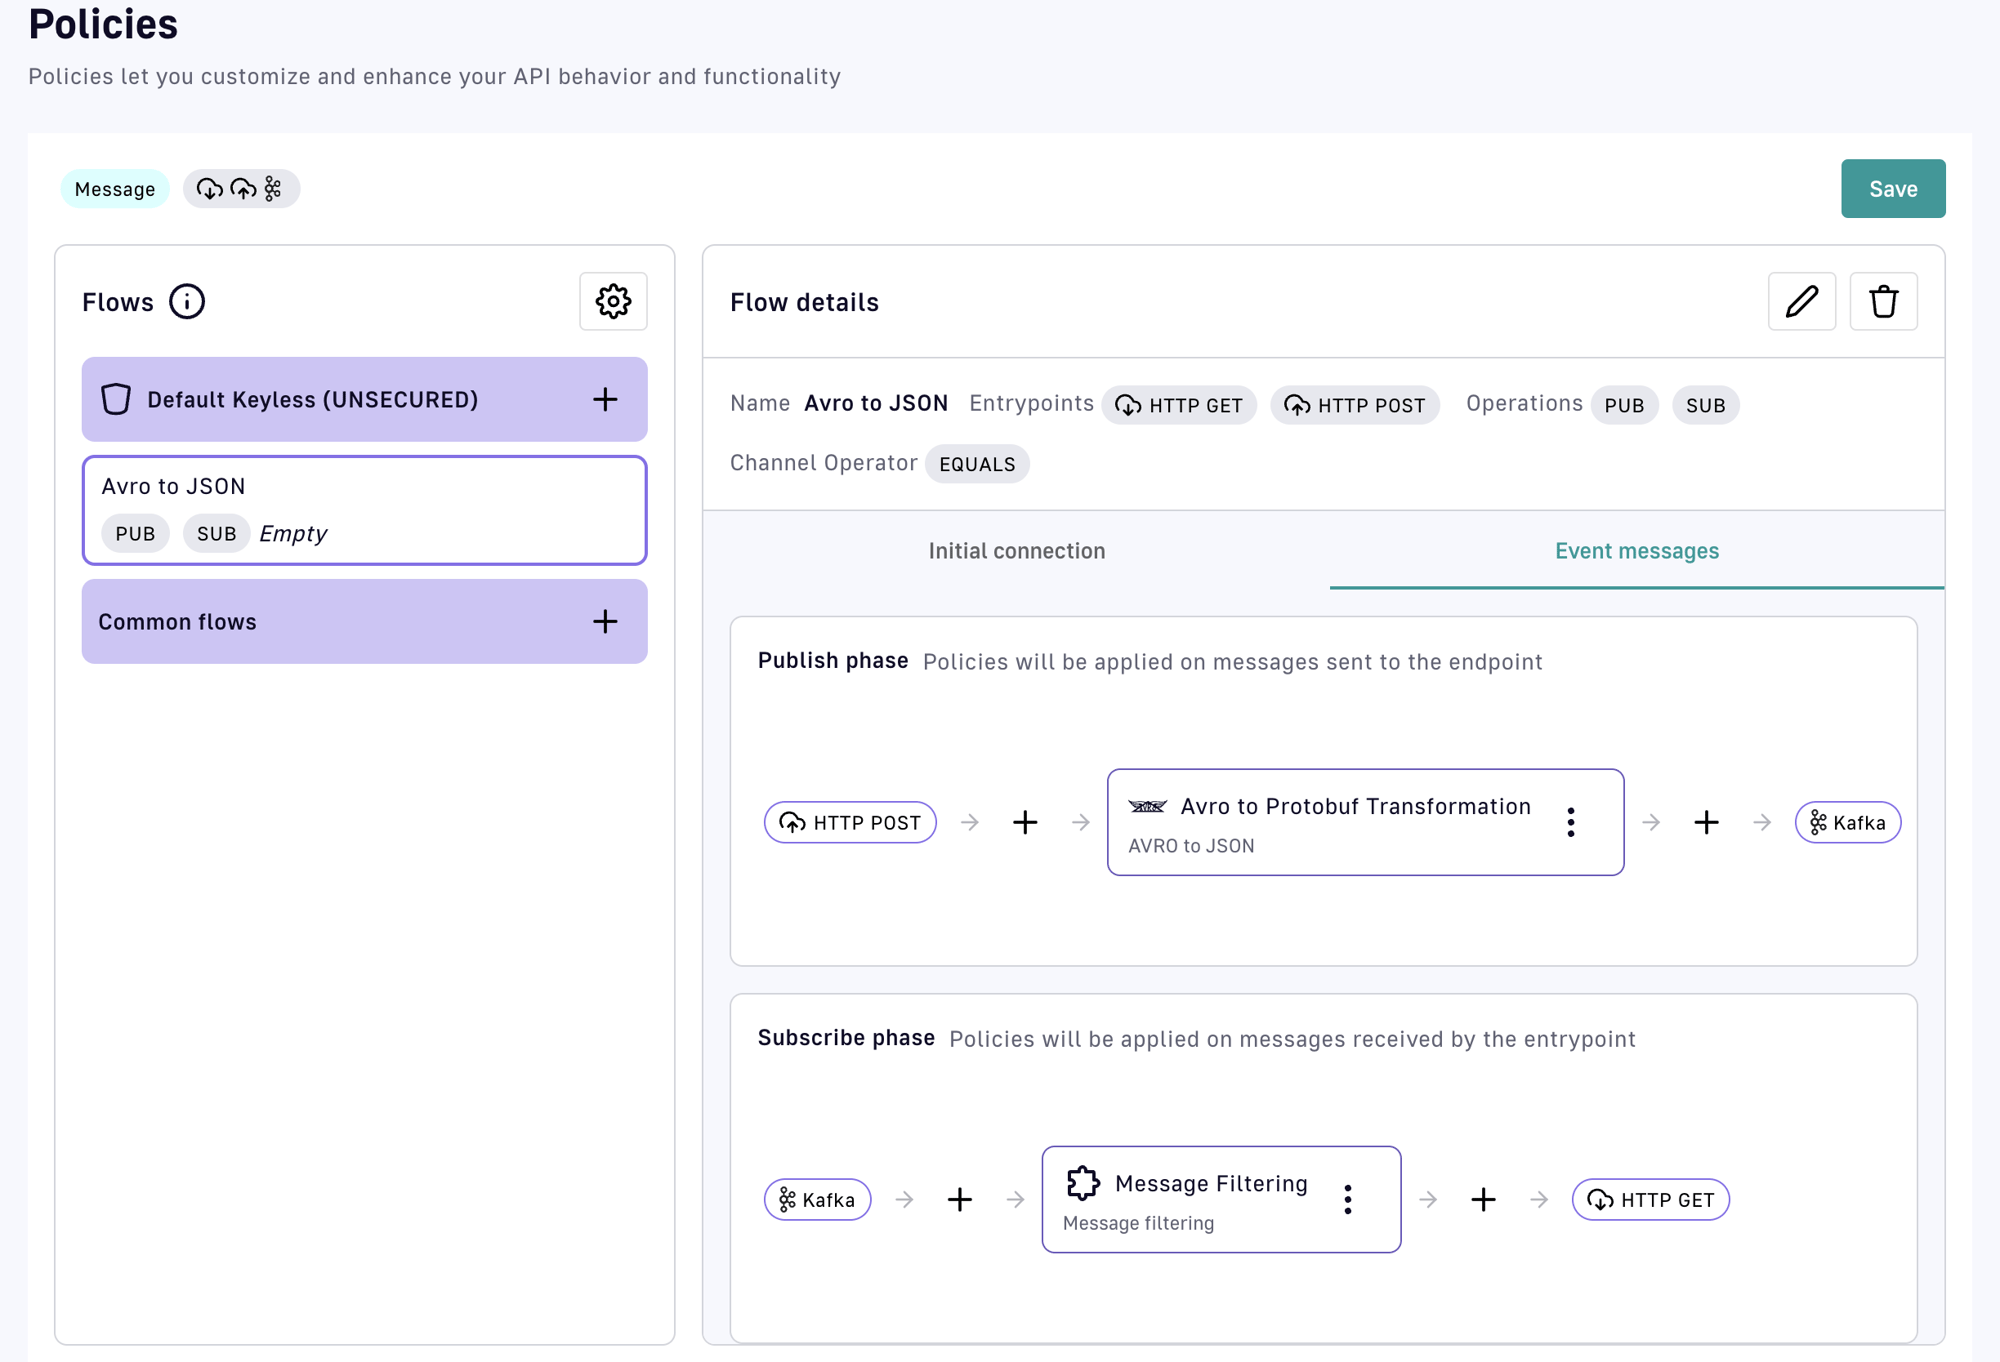Open options menu on Message Filtering policy

[x=1348, y=1199]
